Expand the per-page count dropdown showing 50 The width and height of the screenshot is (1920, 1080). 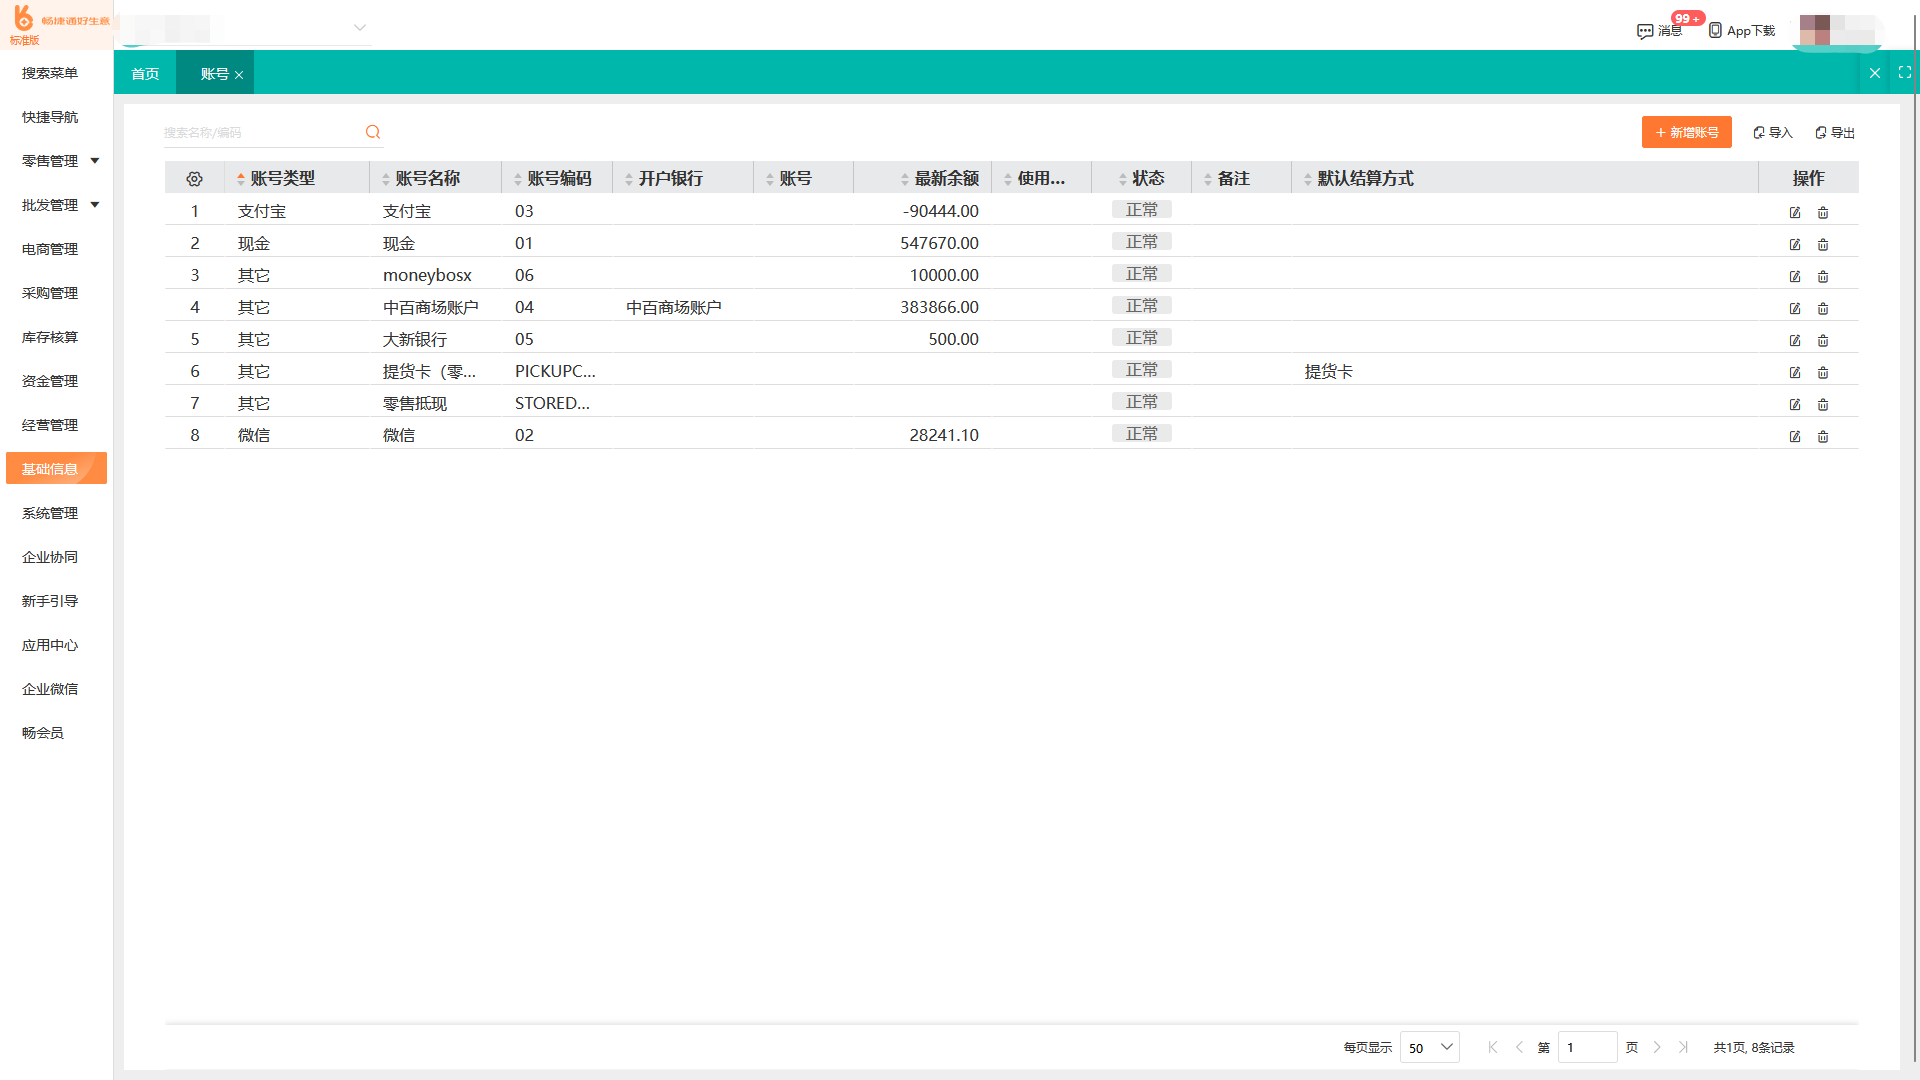[x=1431, y=1048]
